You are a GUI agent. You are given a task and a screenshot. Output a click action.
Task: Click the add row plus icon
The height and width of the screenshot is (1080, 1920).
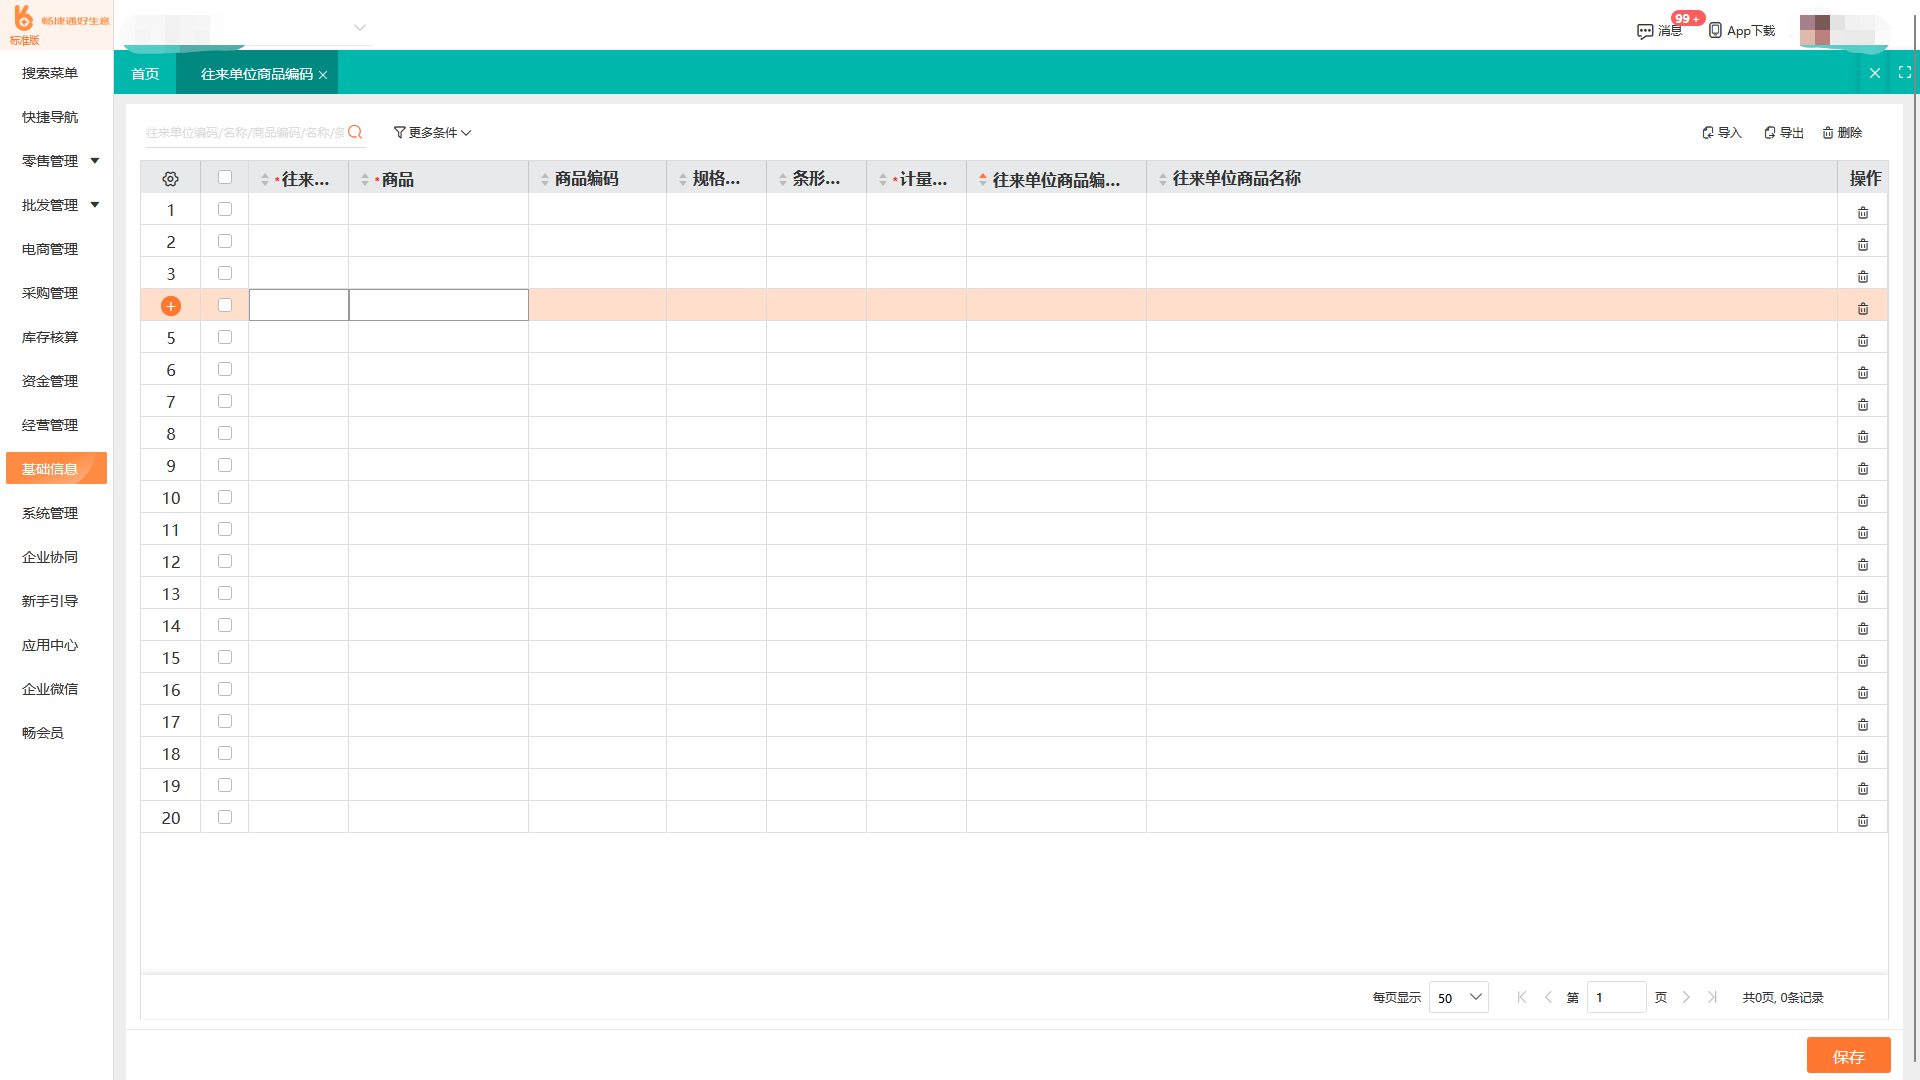[x=171, y=306]
